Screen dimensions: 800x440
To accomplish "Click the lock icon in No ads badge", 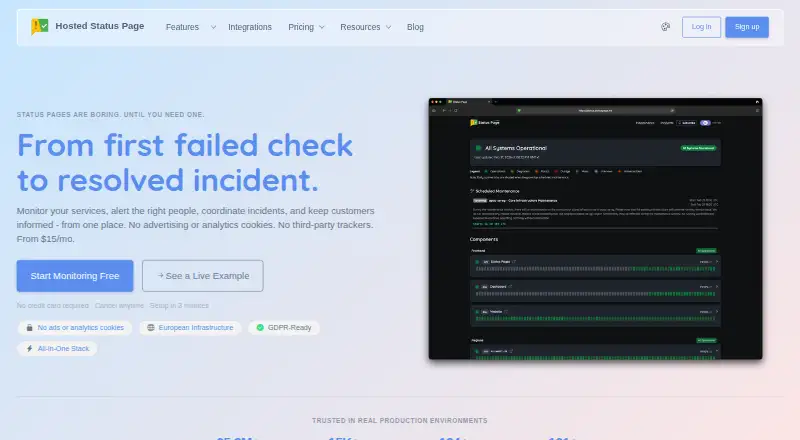I will click(x=30, y=328).
